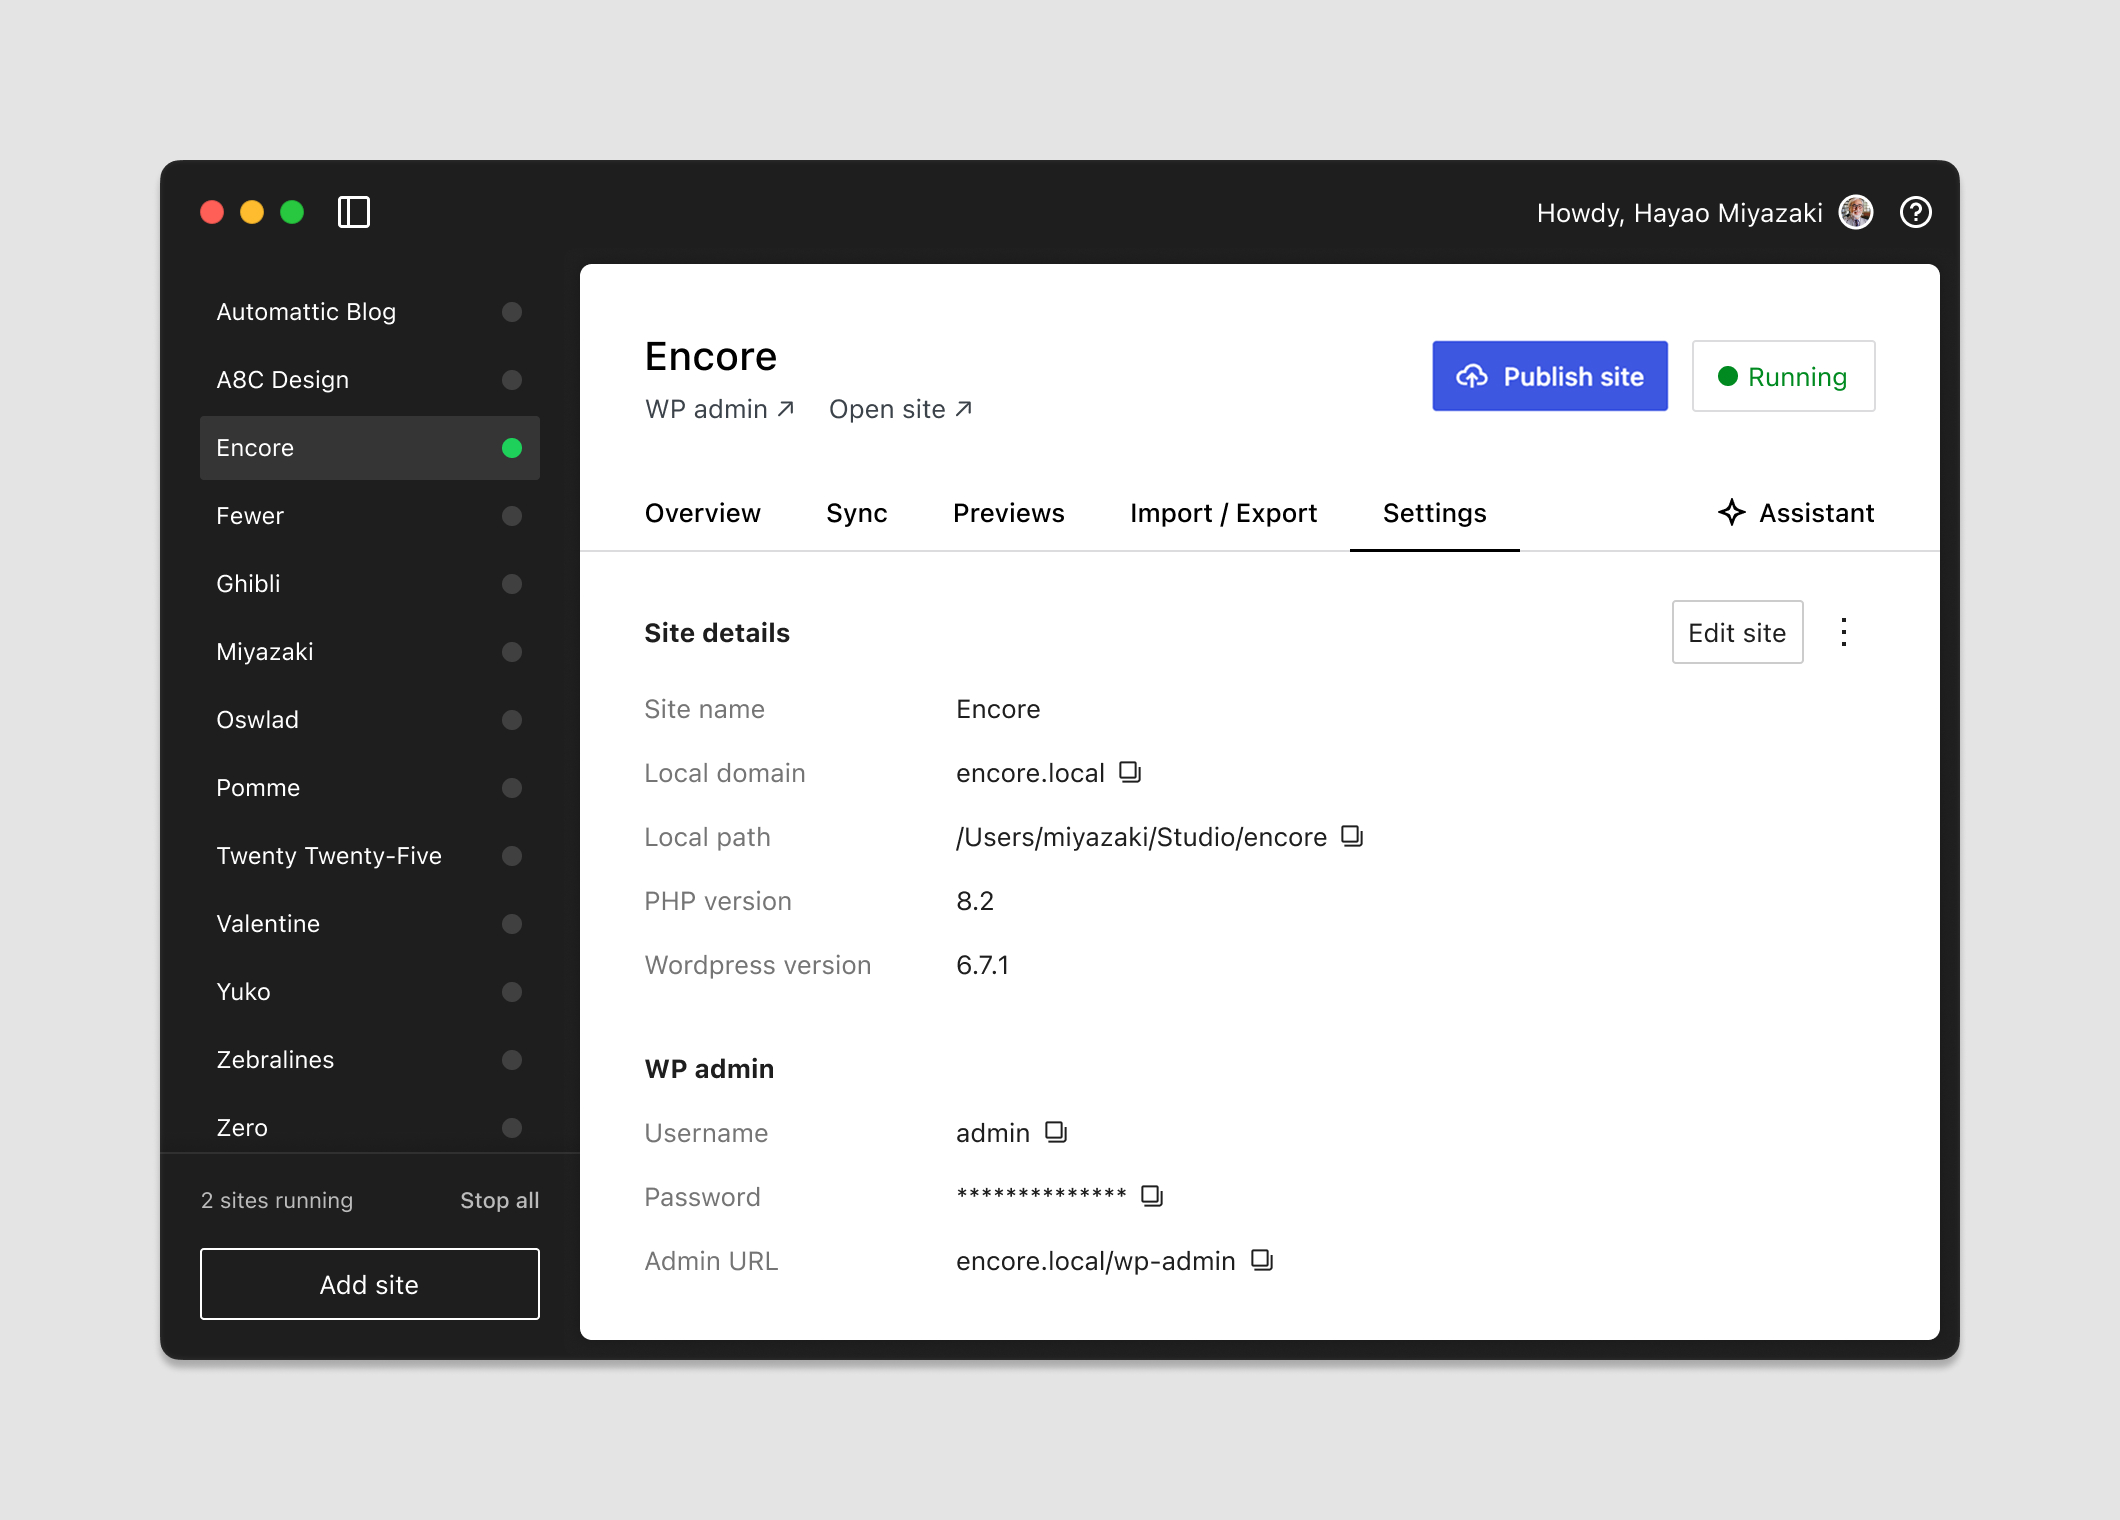Copy the admin password
Screen dimensions: 2120x1520
(x=1152, y=1195)
